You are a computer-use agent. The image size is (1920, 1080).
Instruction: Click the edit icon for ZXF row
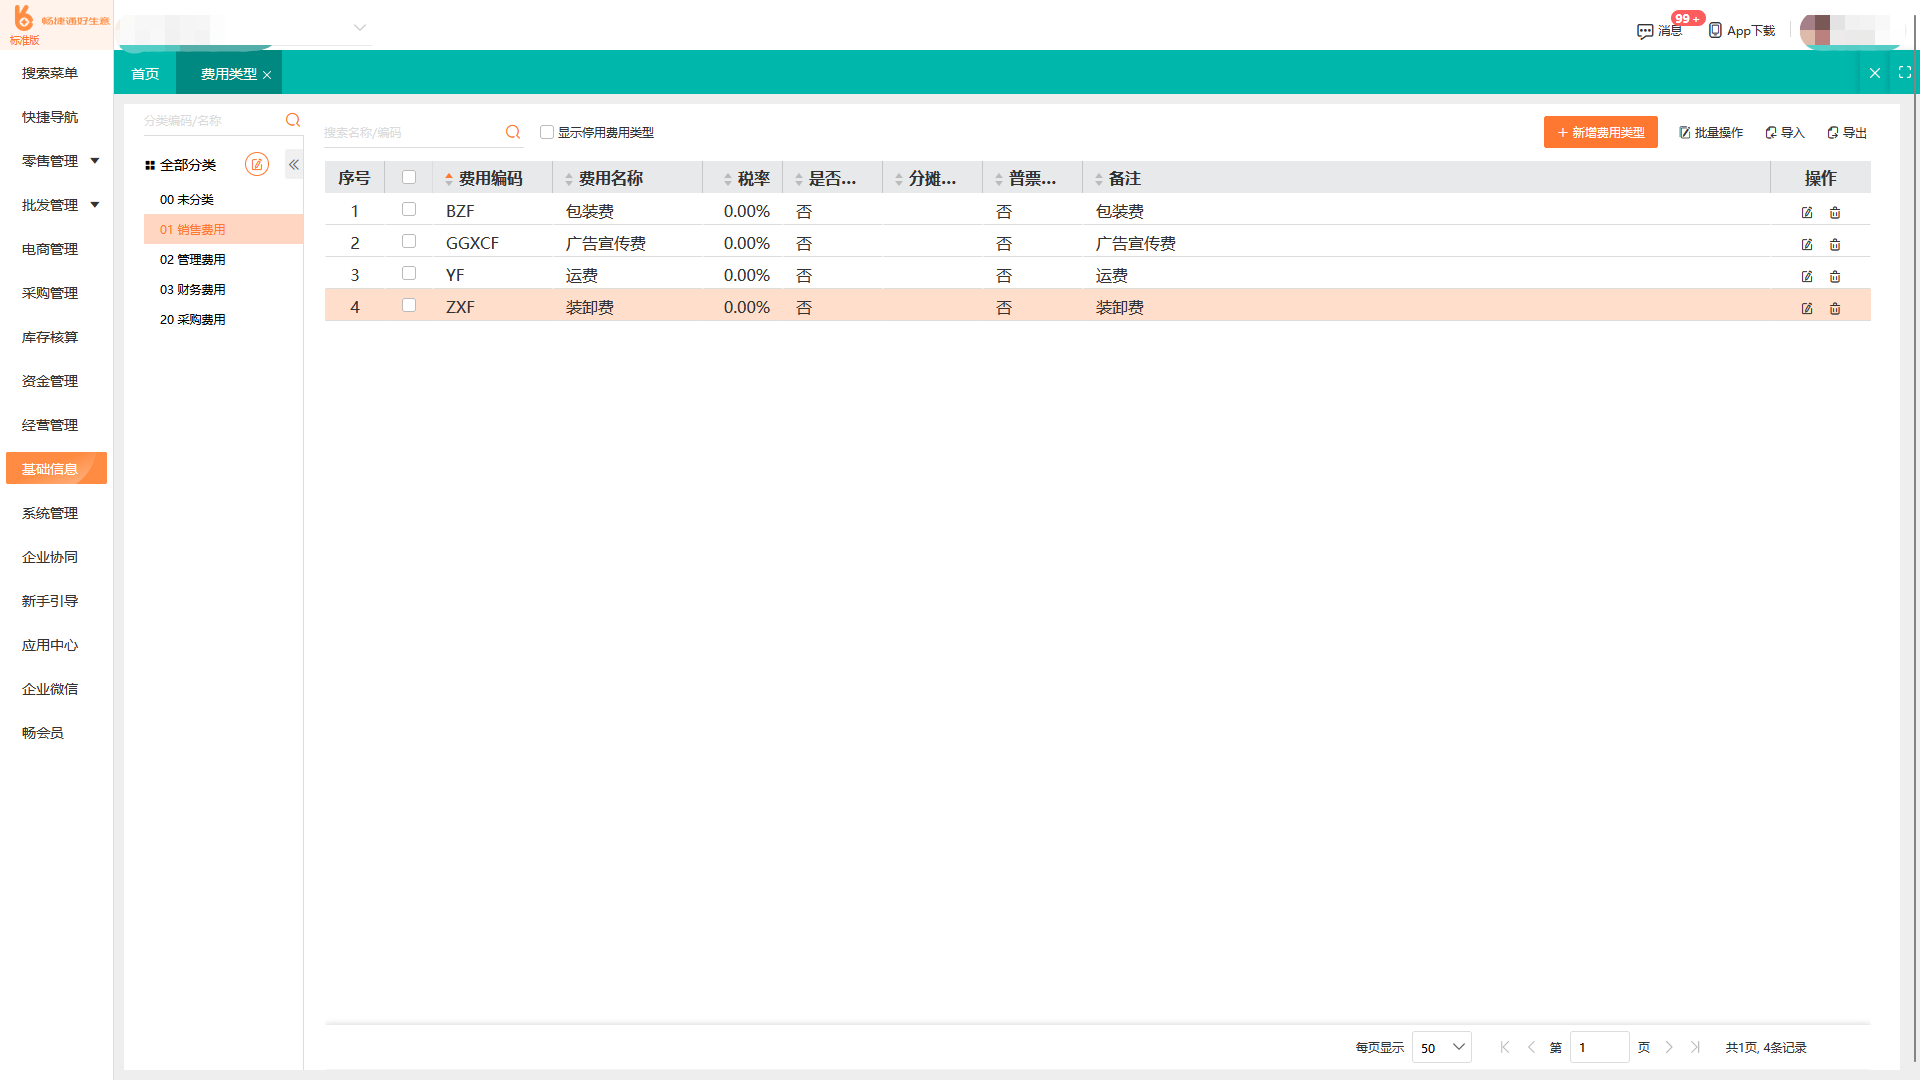(x=1807, y=307)
